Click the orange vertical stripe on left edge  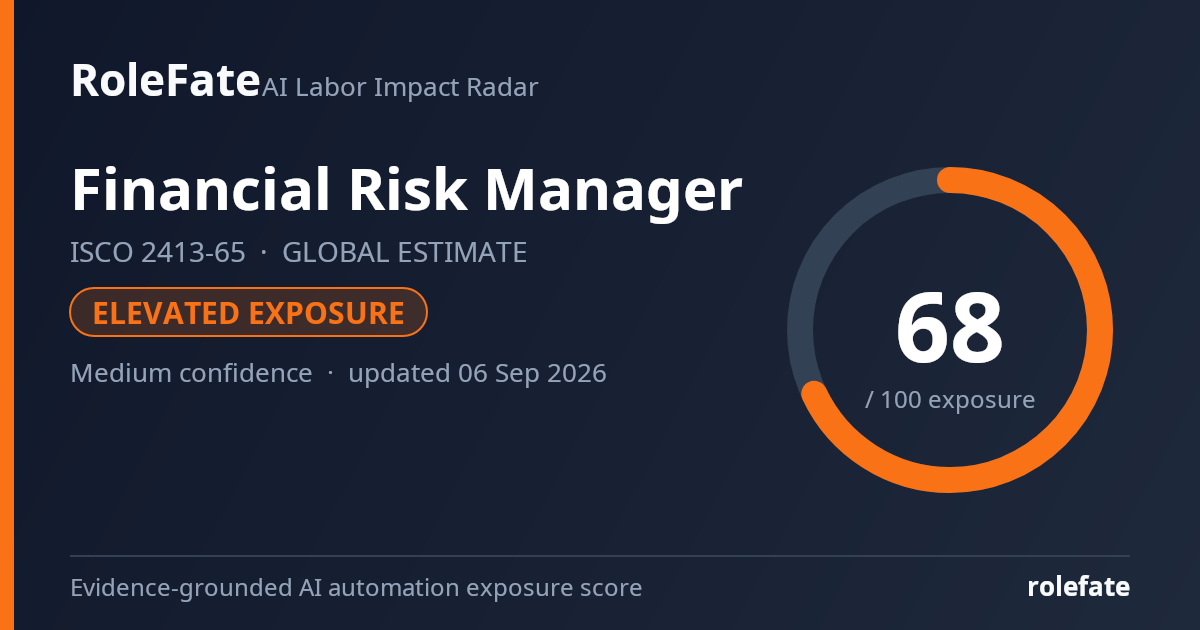click(x=7, y=315)
